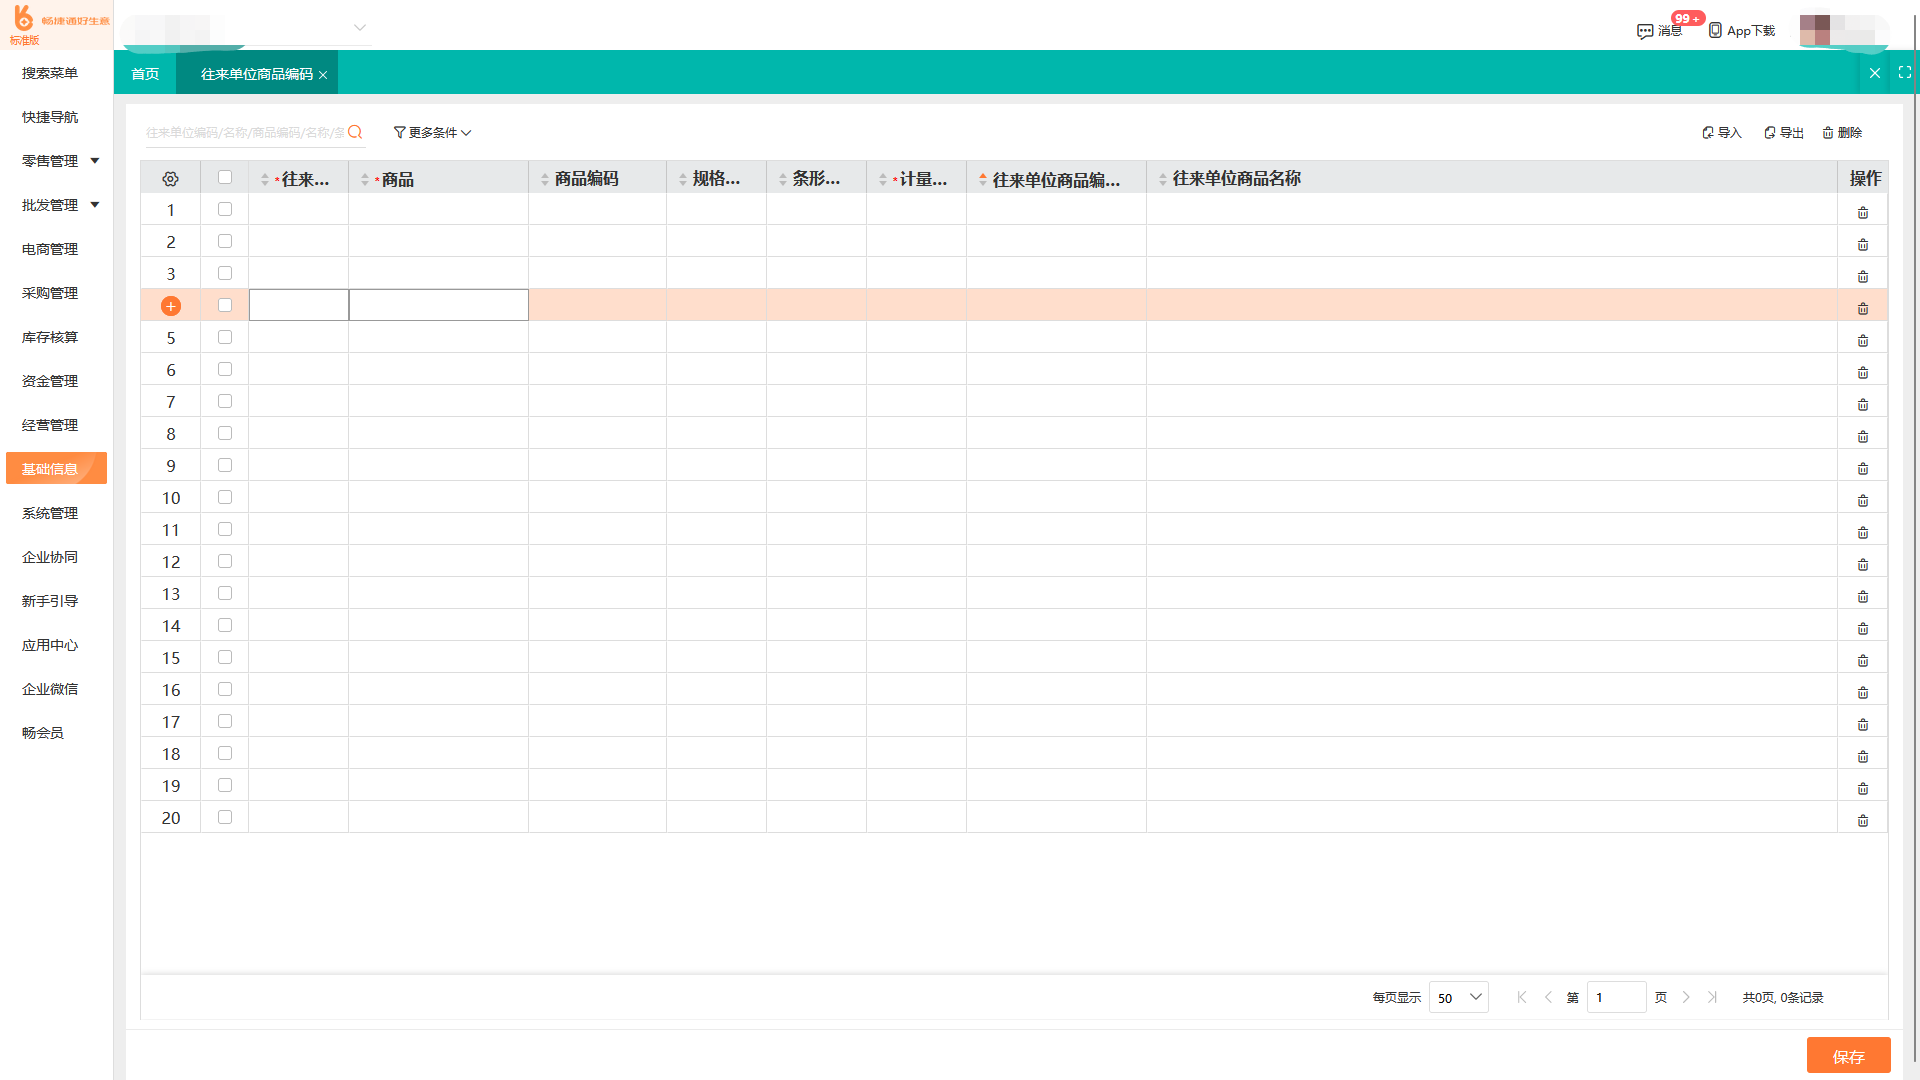This screenshot has width=1920, height=1080.
Task: Click the export icon to download data
Action: (1783, 132)
